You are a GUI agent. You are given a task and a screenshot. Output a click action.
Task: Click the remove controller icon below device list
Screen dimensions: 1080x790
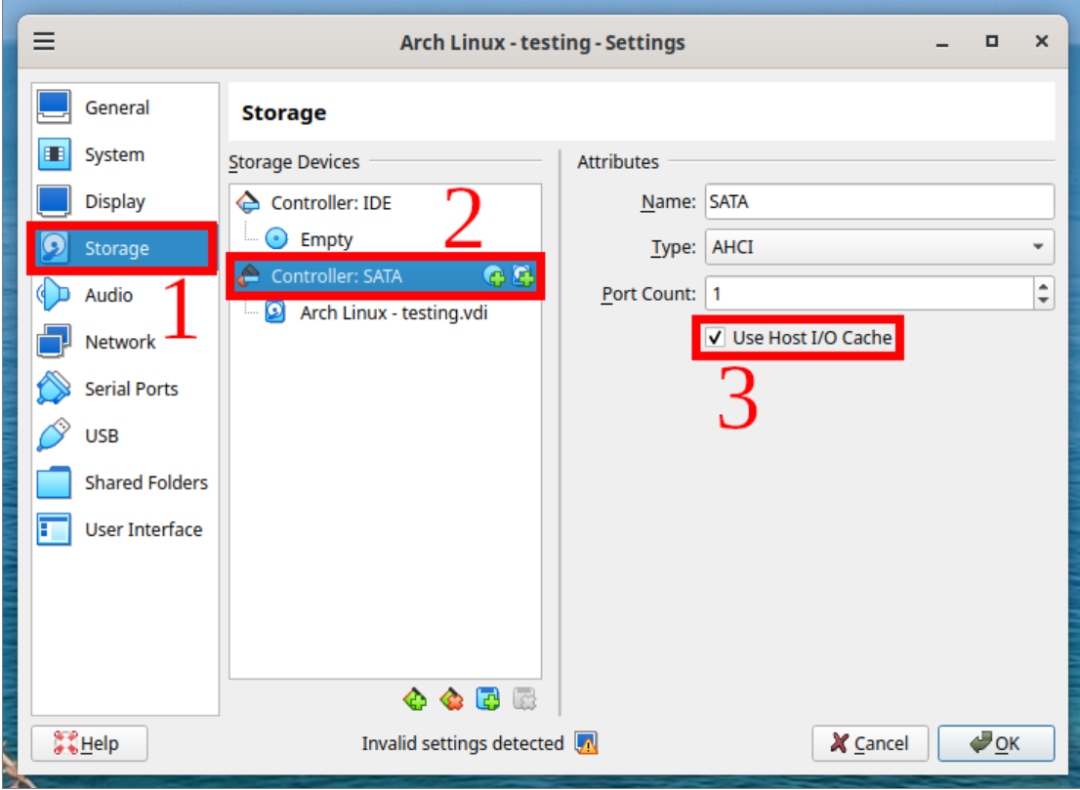pyautogui.click(x=452, y=699)
